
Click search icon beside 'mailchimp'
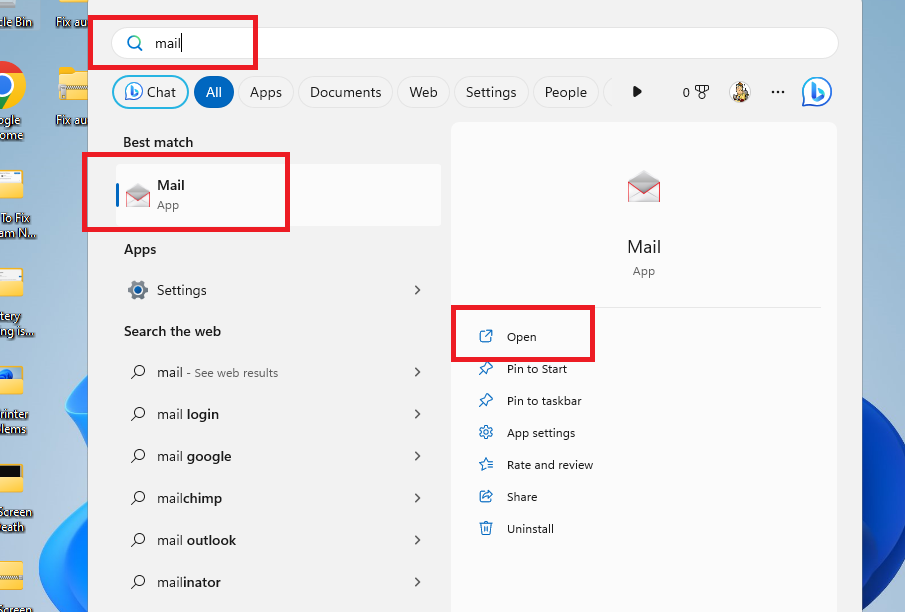[138, 498]
